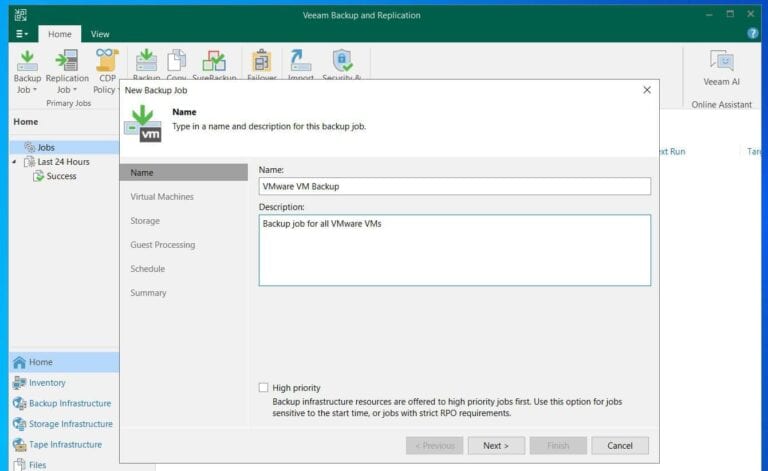
Task: Switch to the View ribbon tab
Action: pyautogui.click(x=100, y=34)
